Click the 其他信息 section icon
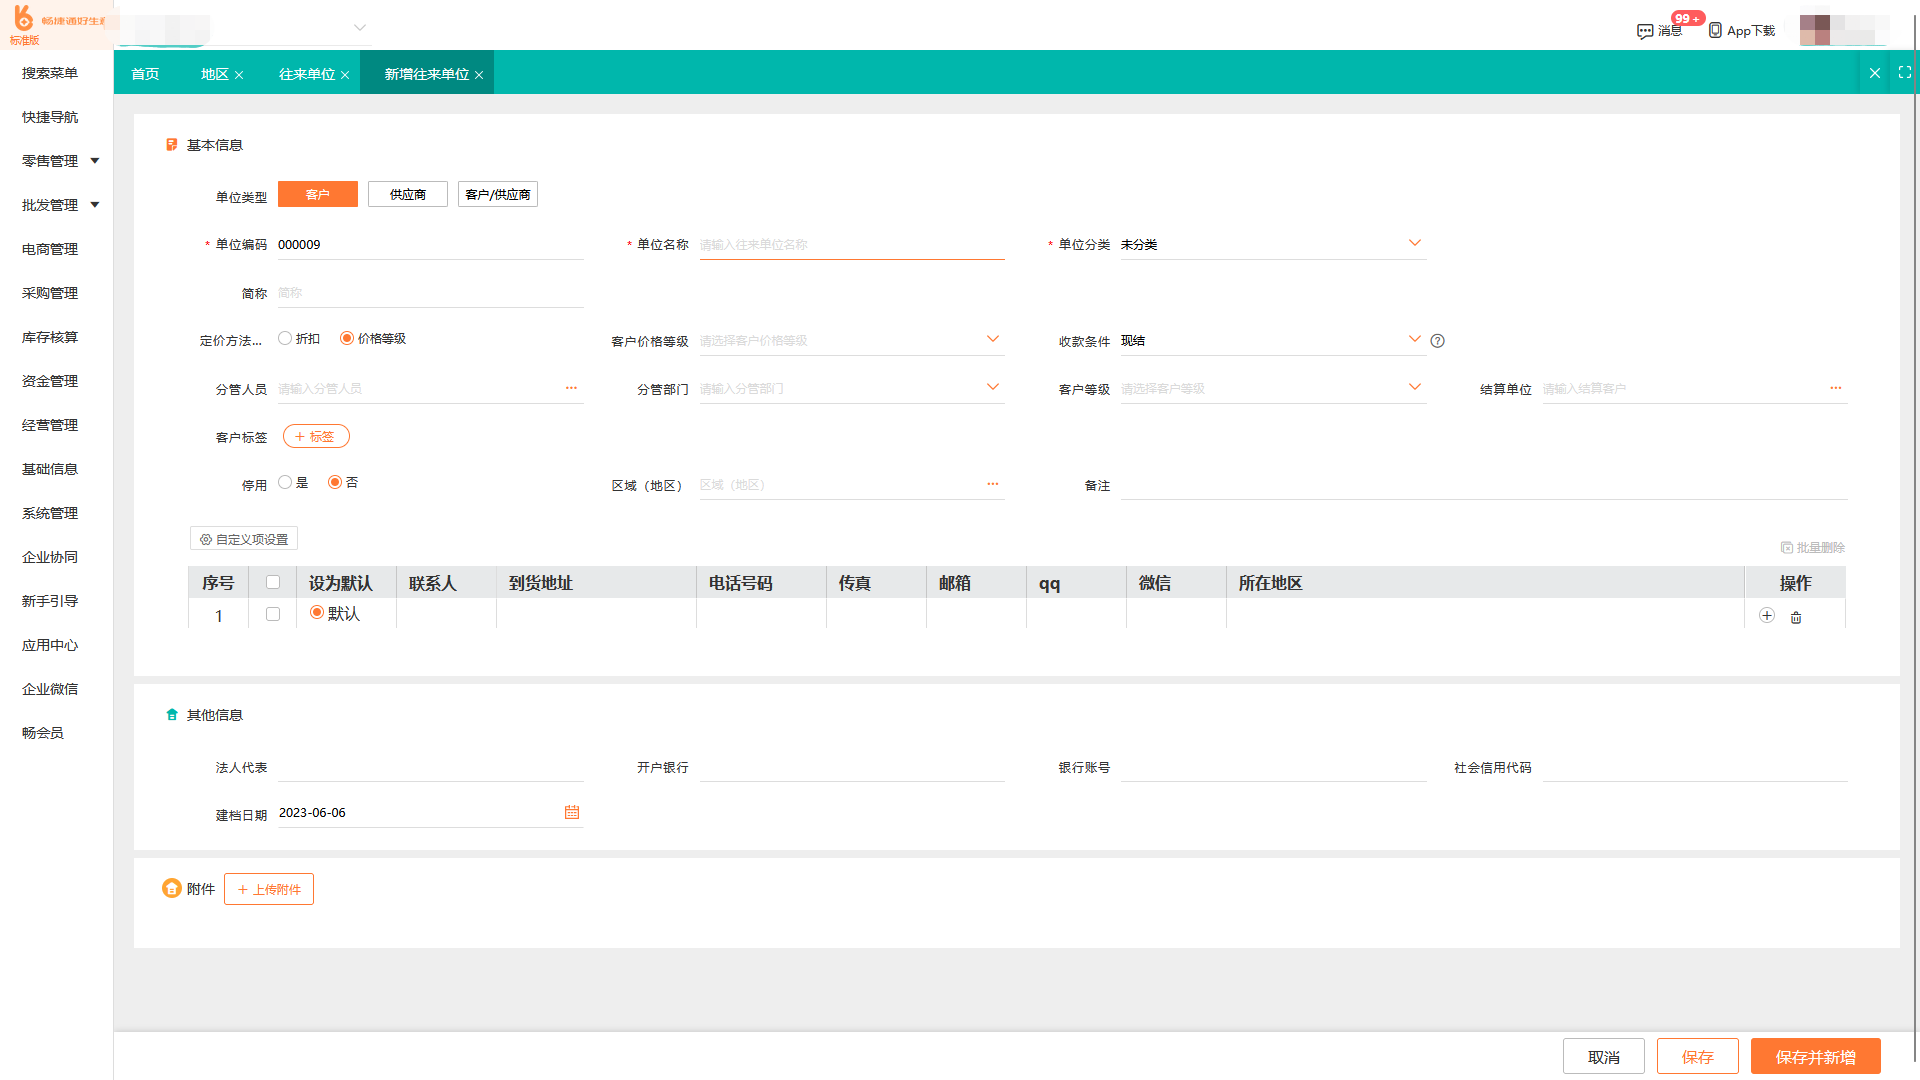Screen dimensions: 1920x1080 pyautogui.click(x=171, y=715)
